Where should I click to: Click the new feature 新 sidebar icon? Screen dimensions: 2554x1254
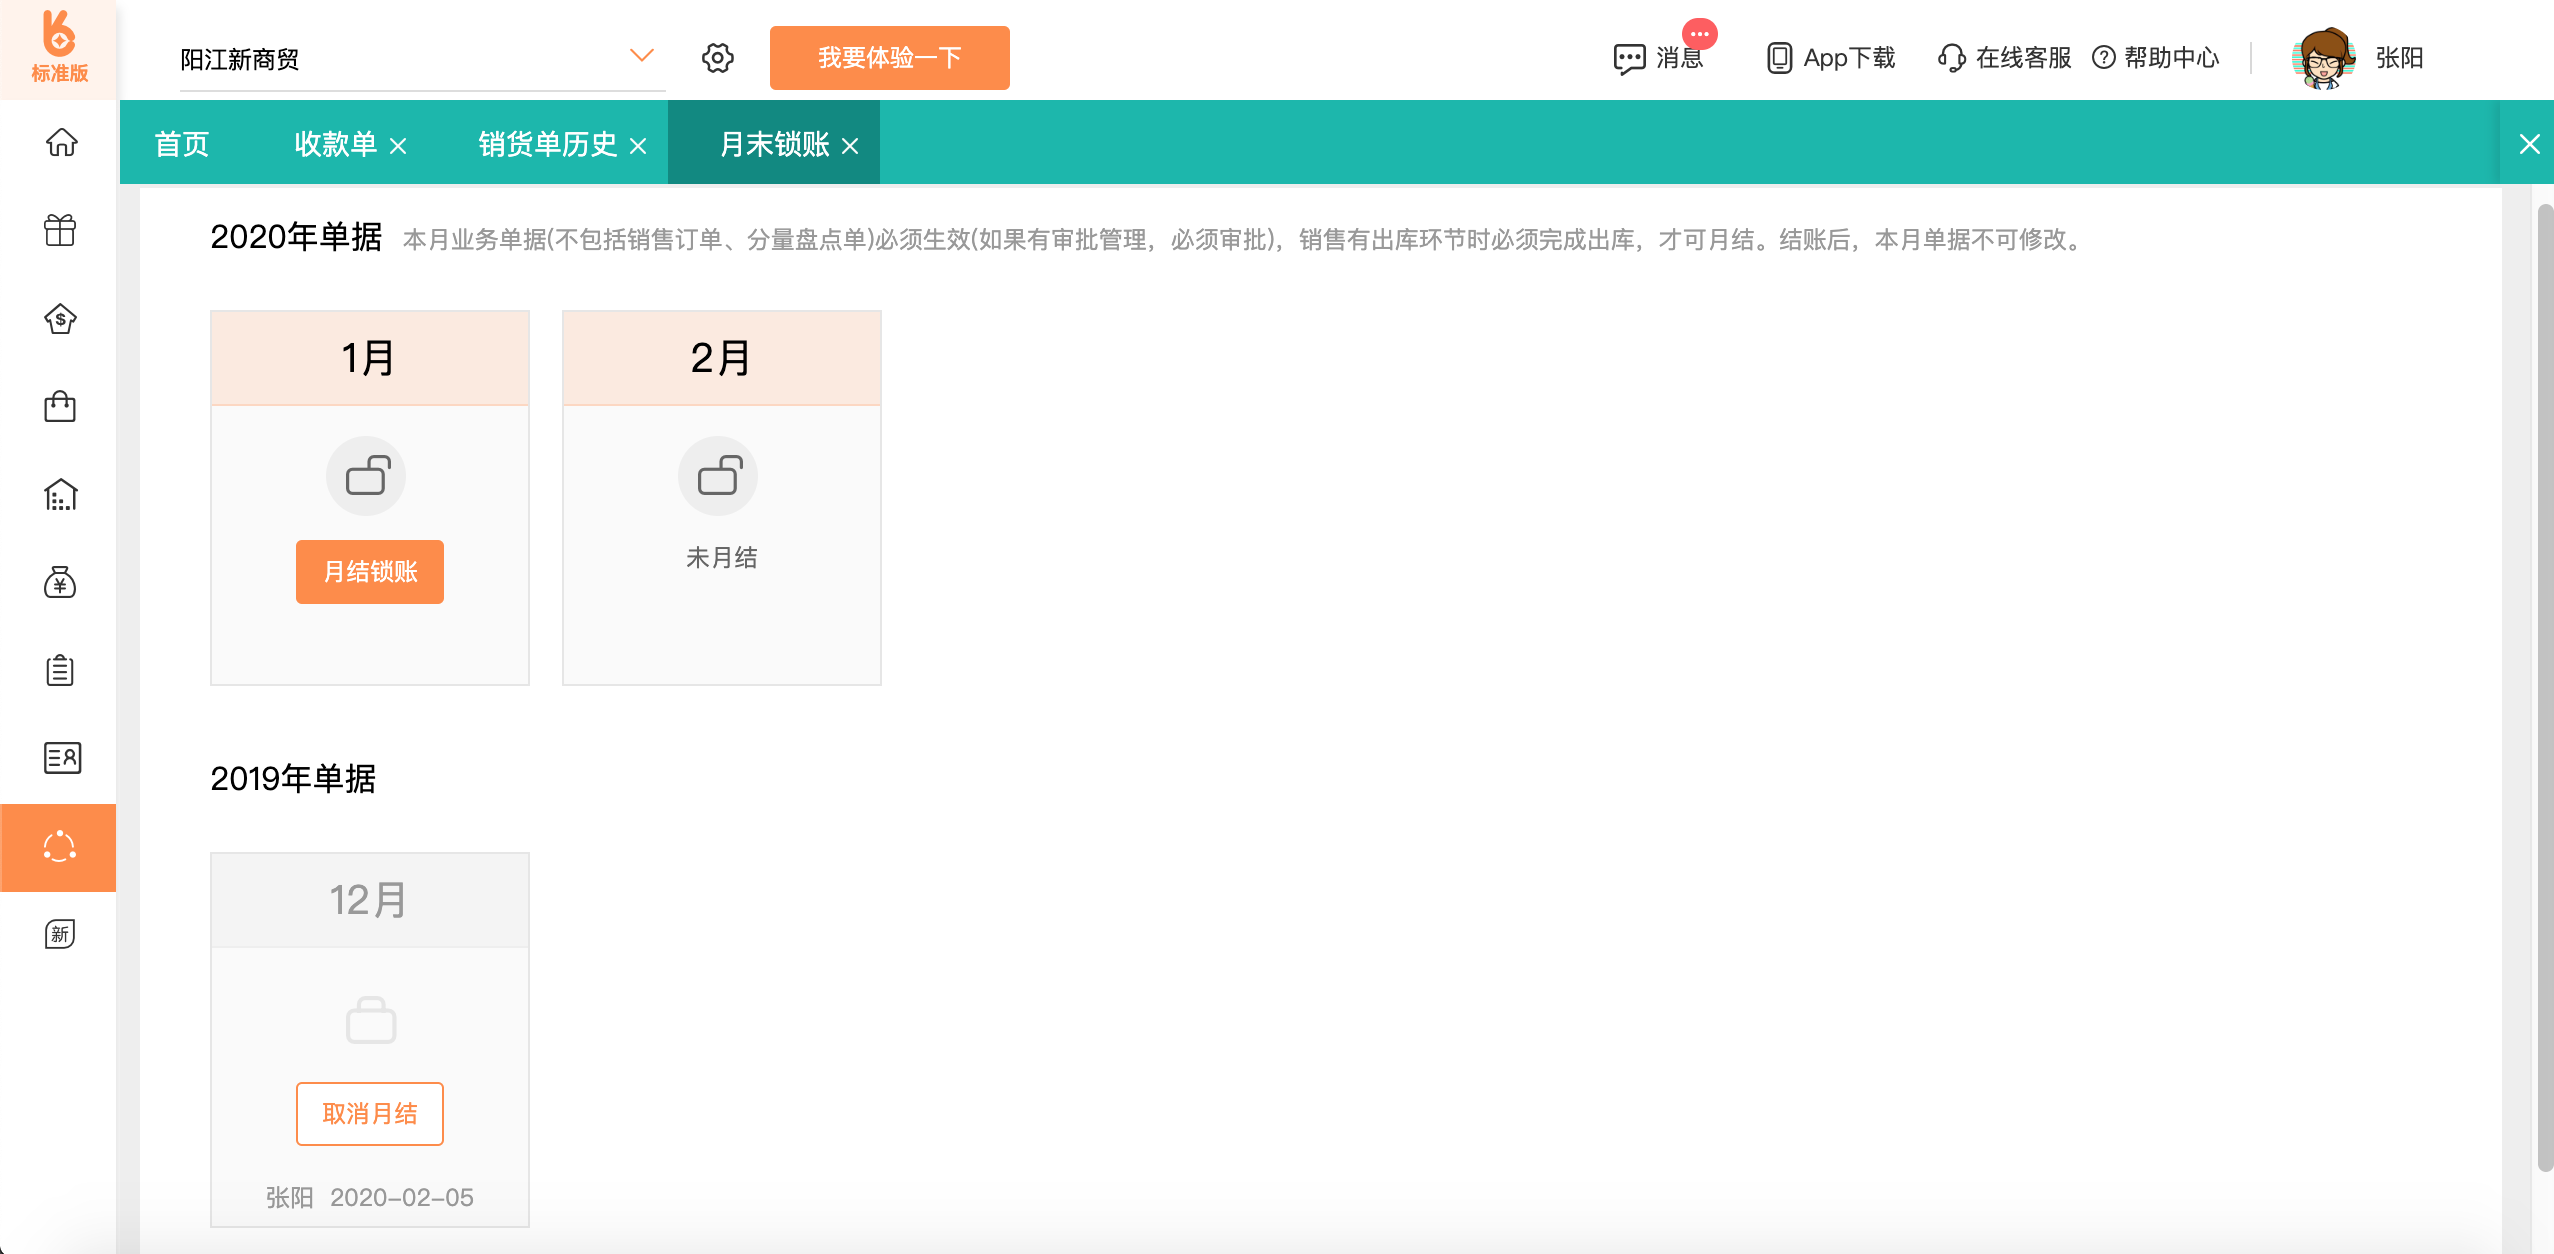(x=60, y=933)
